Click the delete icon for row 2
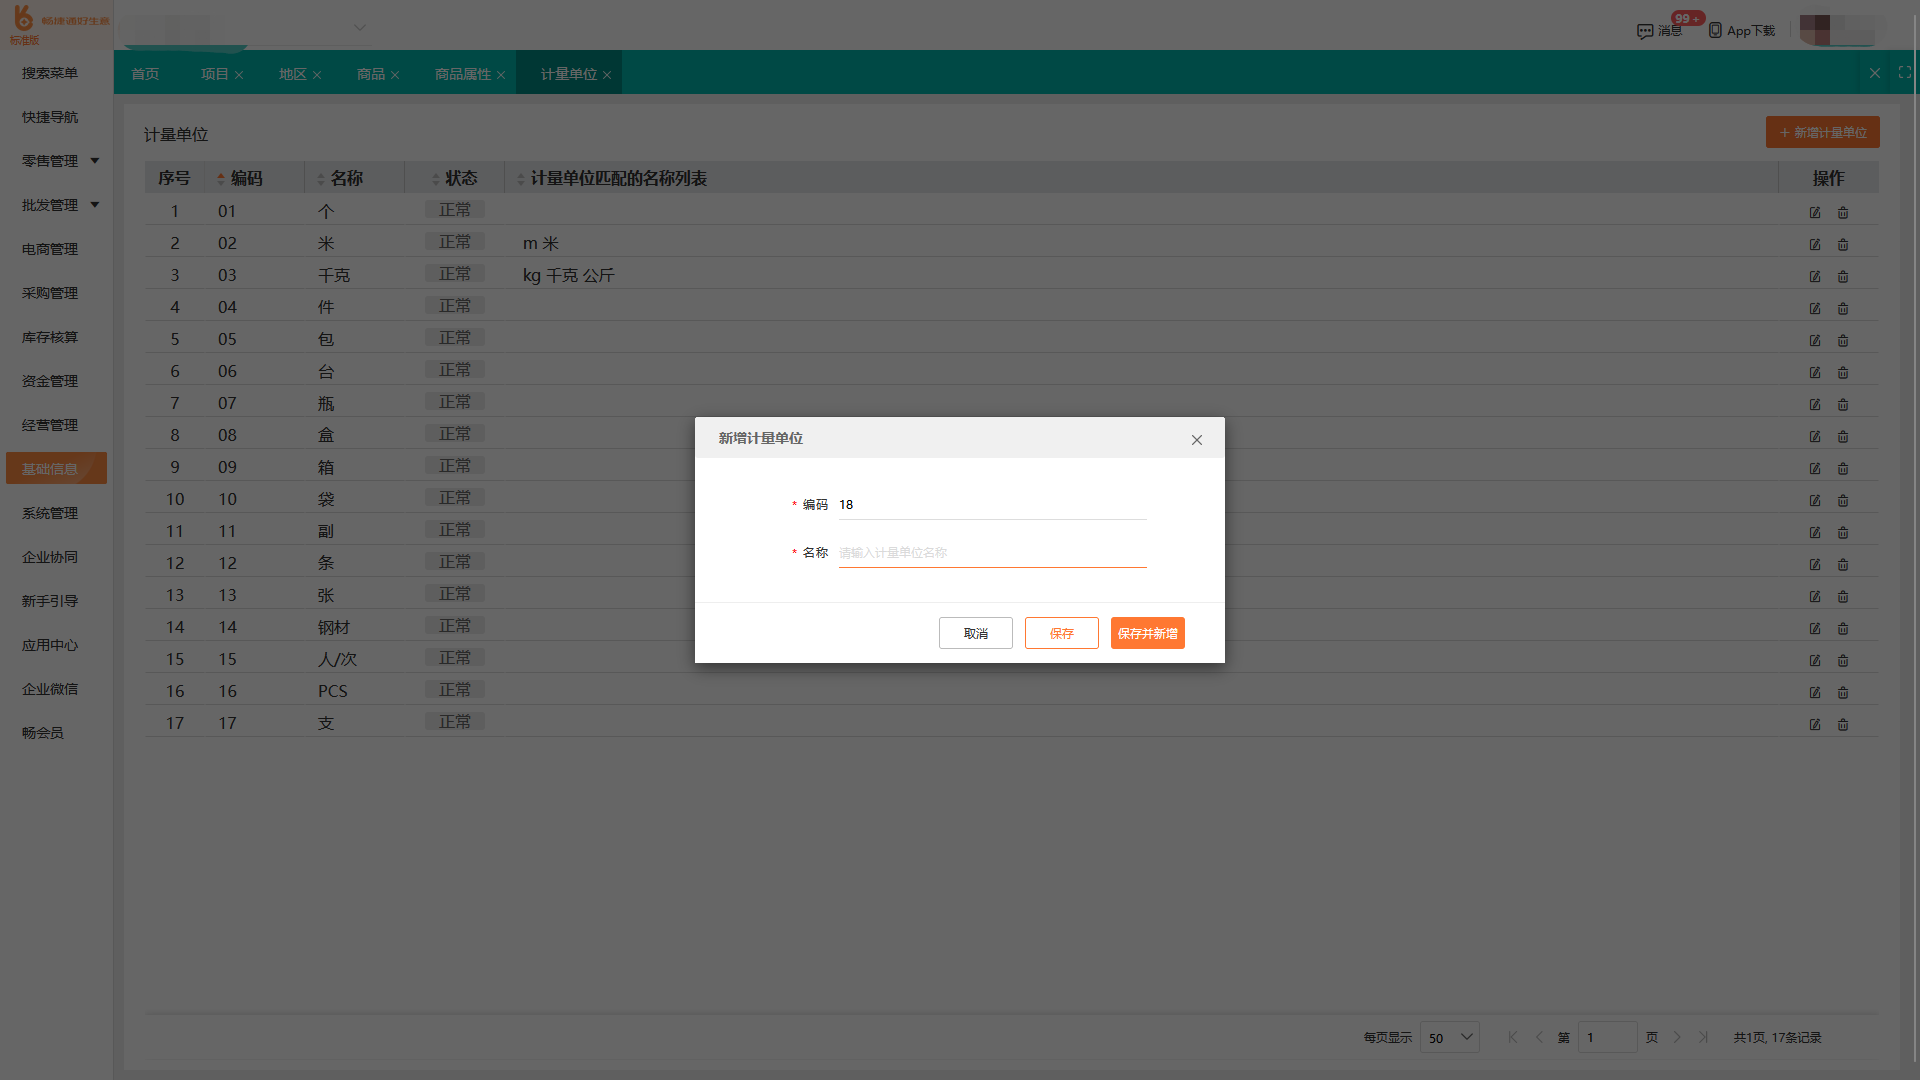The image size is (1920, 1080). [x=1844, y=244]
